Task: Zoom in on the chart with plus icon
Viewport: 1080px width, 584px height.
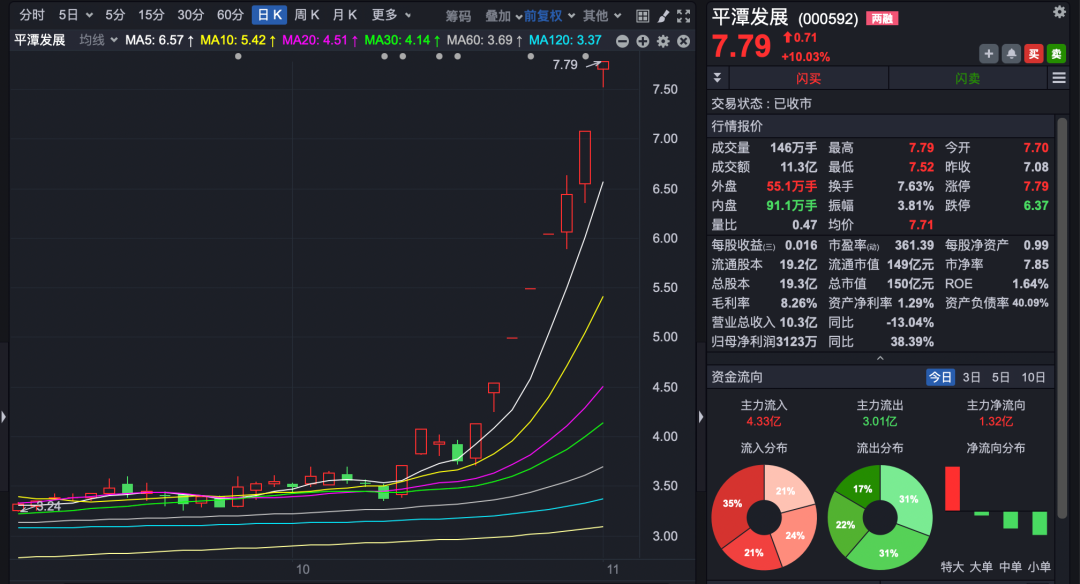Action: (643, 42)
